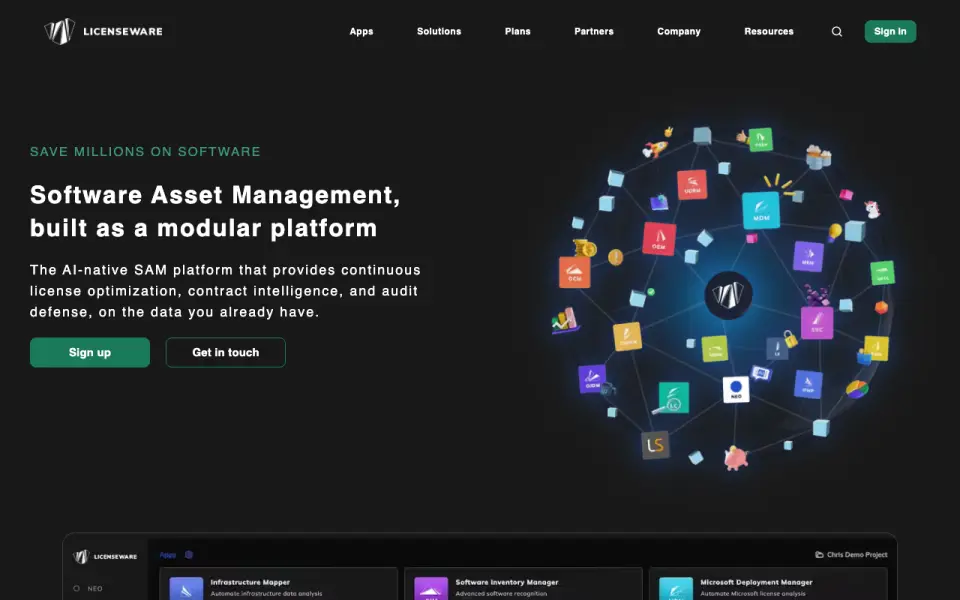The height and width of the screenshot is (600, 960).
Task: Click the Sign in button
Action: click(890, 31)
